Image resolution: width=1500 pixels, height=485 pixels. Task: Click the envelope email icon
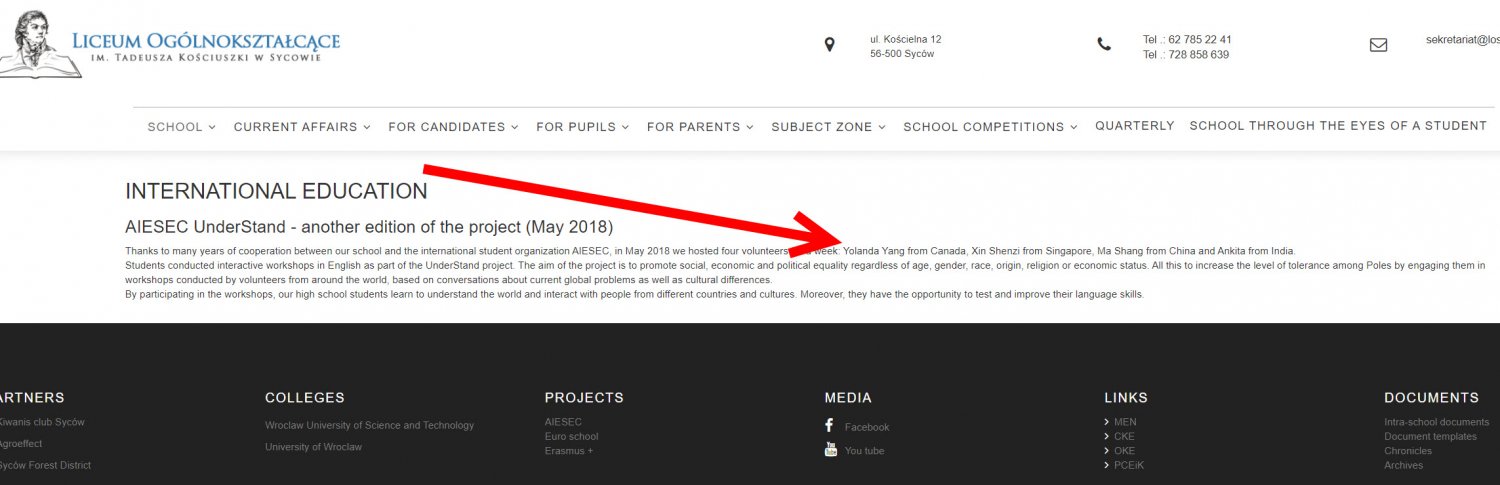coord(1378,45)
